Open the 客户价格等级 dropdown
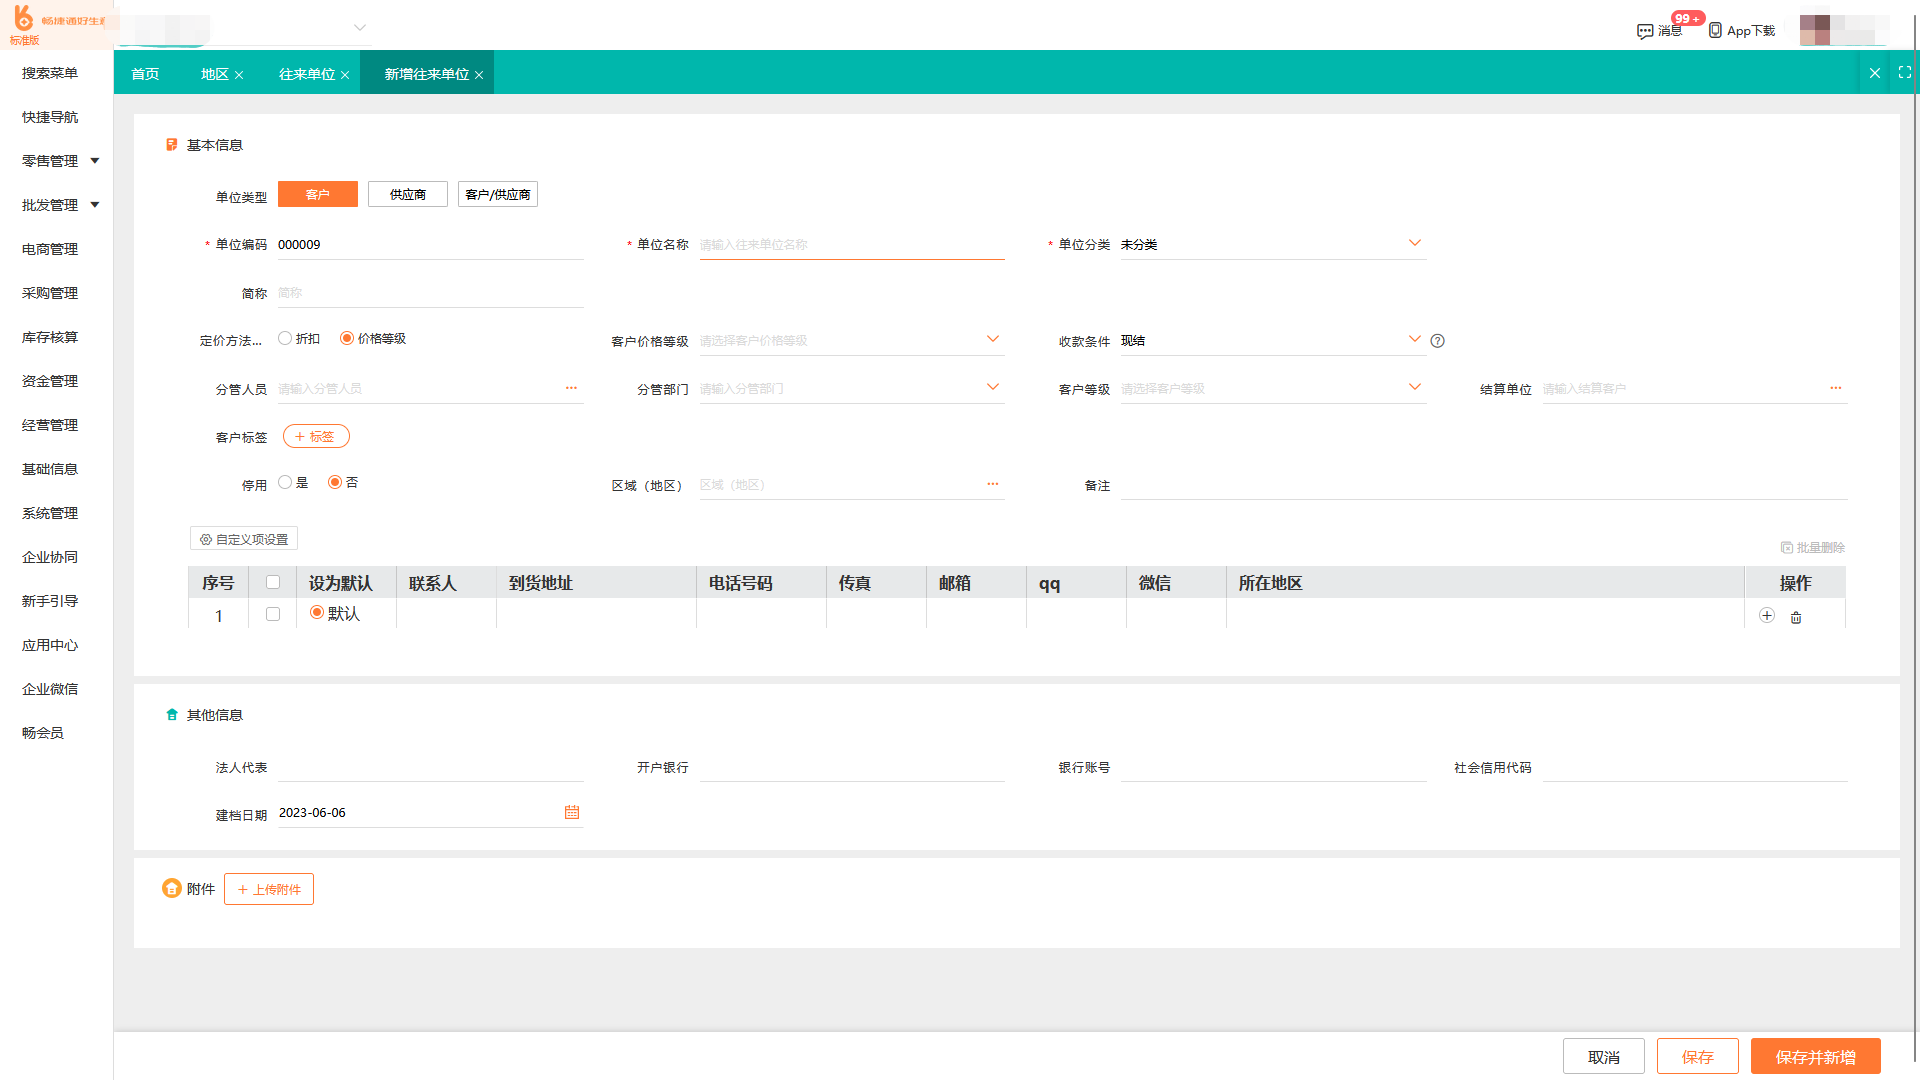This screenshot has height=1080, width=1920. [993, 340]
